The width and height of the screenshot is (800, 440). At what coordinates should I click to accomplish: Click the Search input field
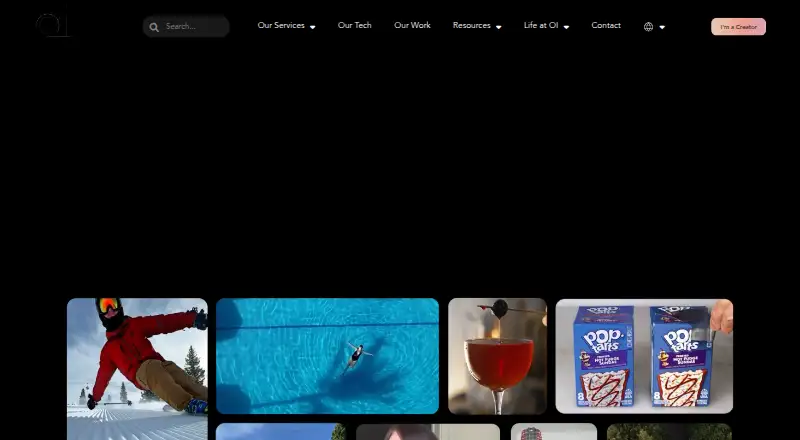(x=186, y=27)
